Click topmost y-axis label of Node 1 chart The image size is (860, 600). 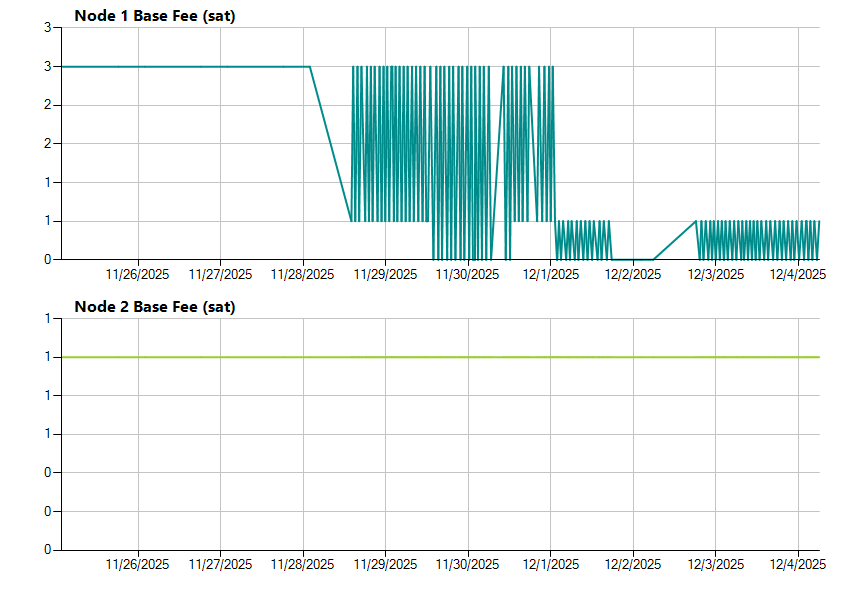click(x=47, y=28)
